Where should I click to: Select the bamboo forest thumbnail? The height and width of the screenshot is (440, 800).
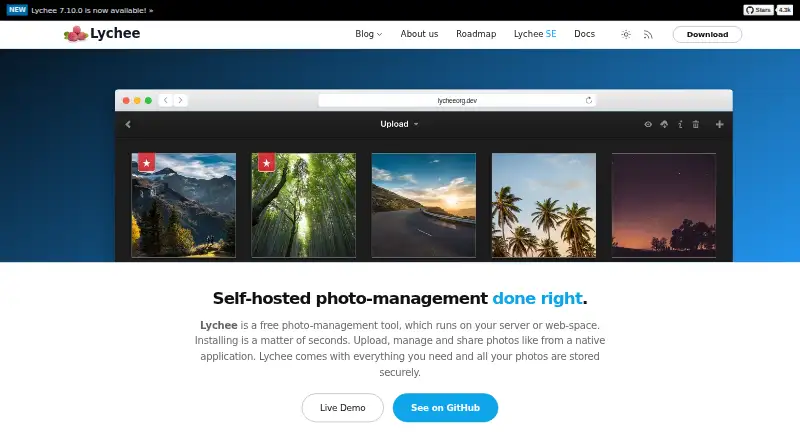click(x=304, y=205)
